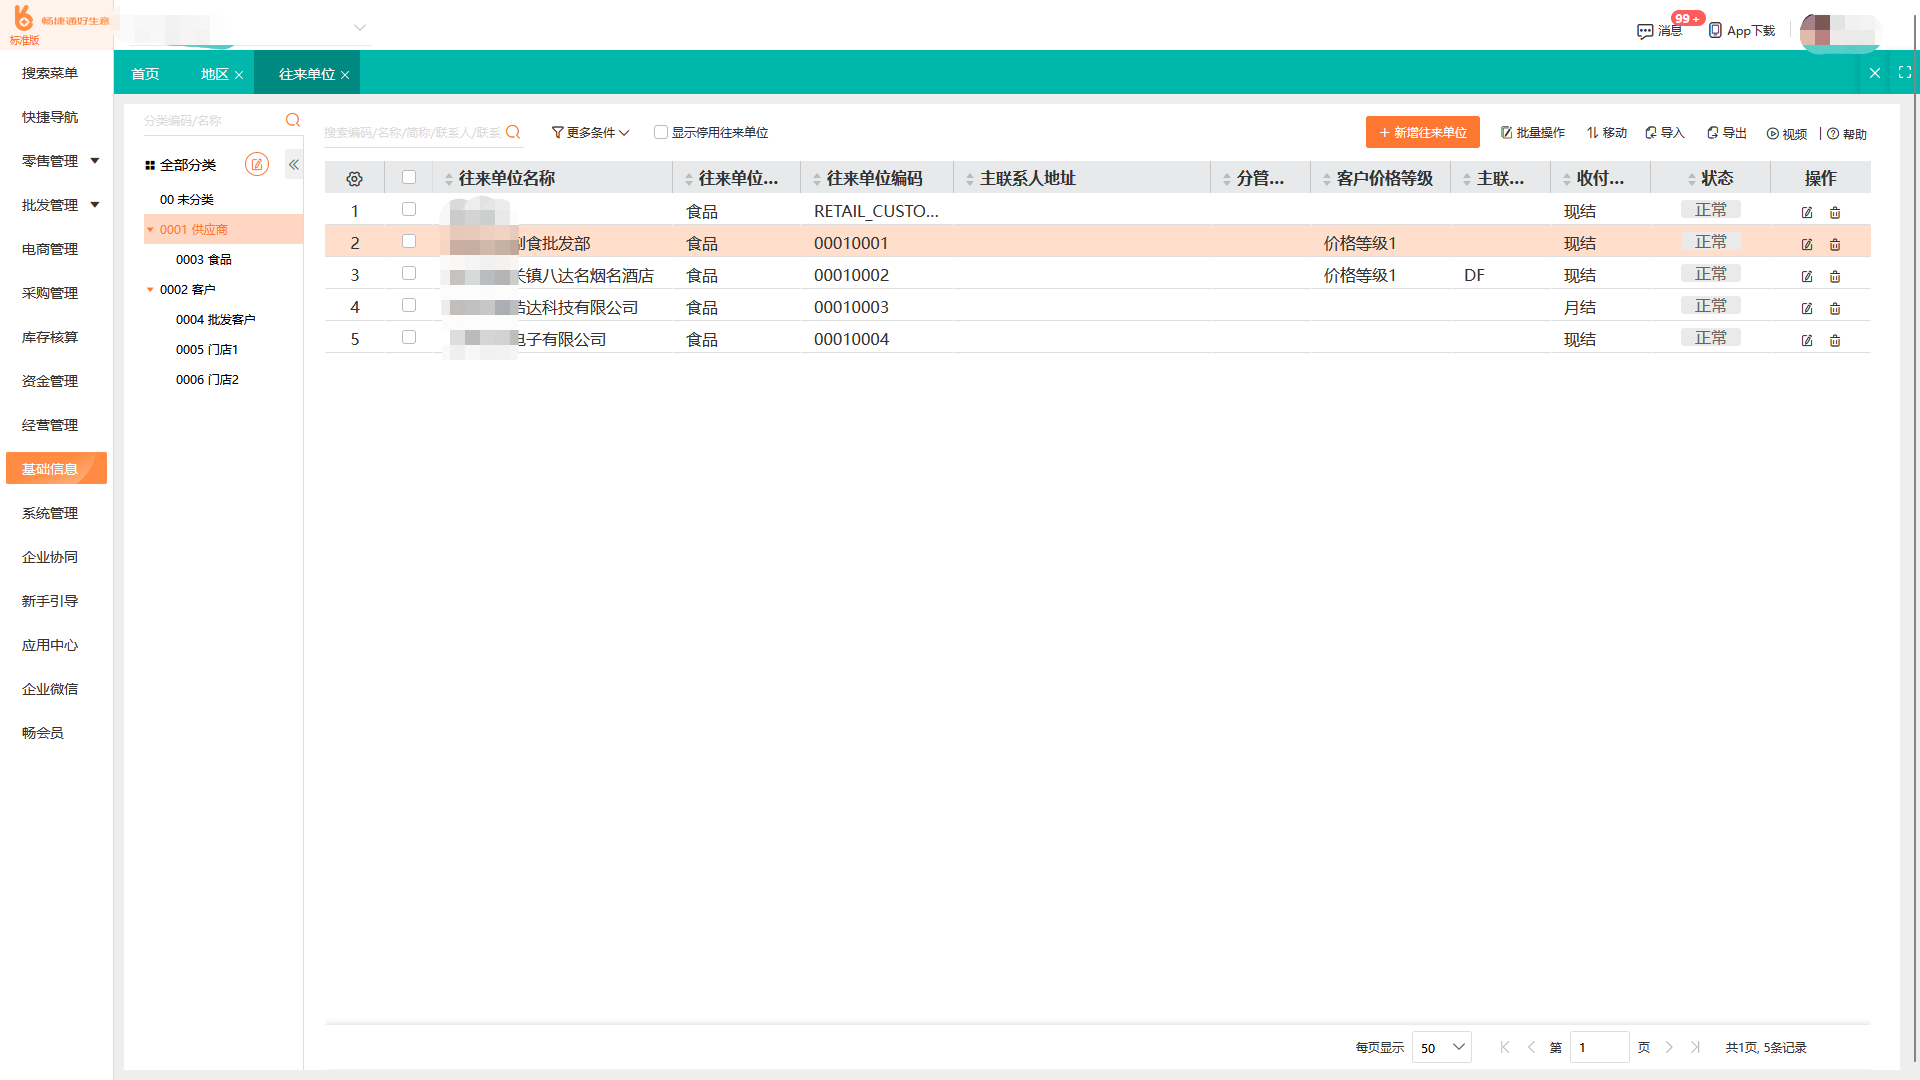
Task: Click the 视频 help icon
Action: 1787,132
